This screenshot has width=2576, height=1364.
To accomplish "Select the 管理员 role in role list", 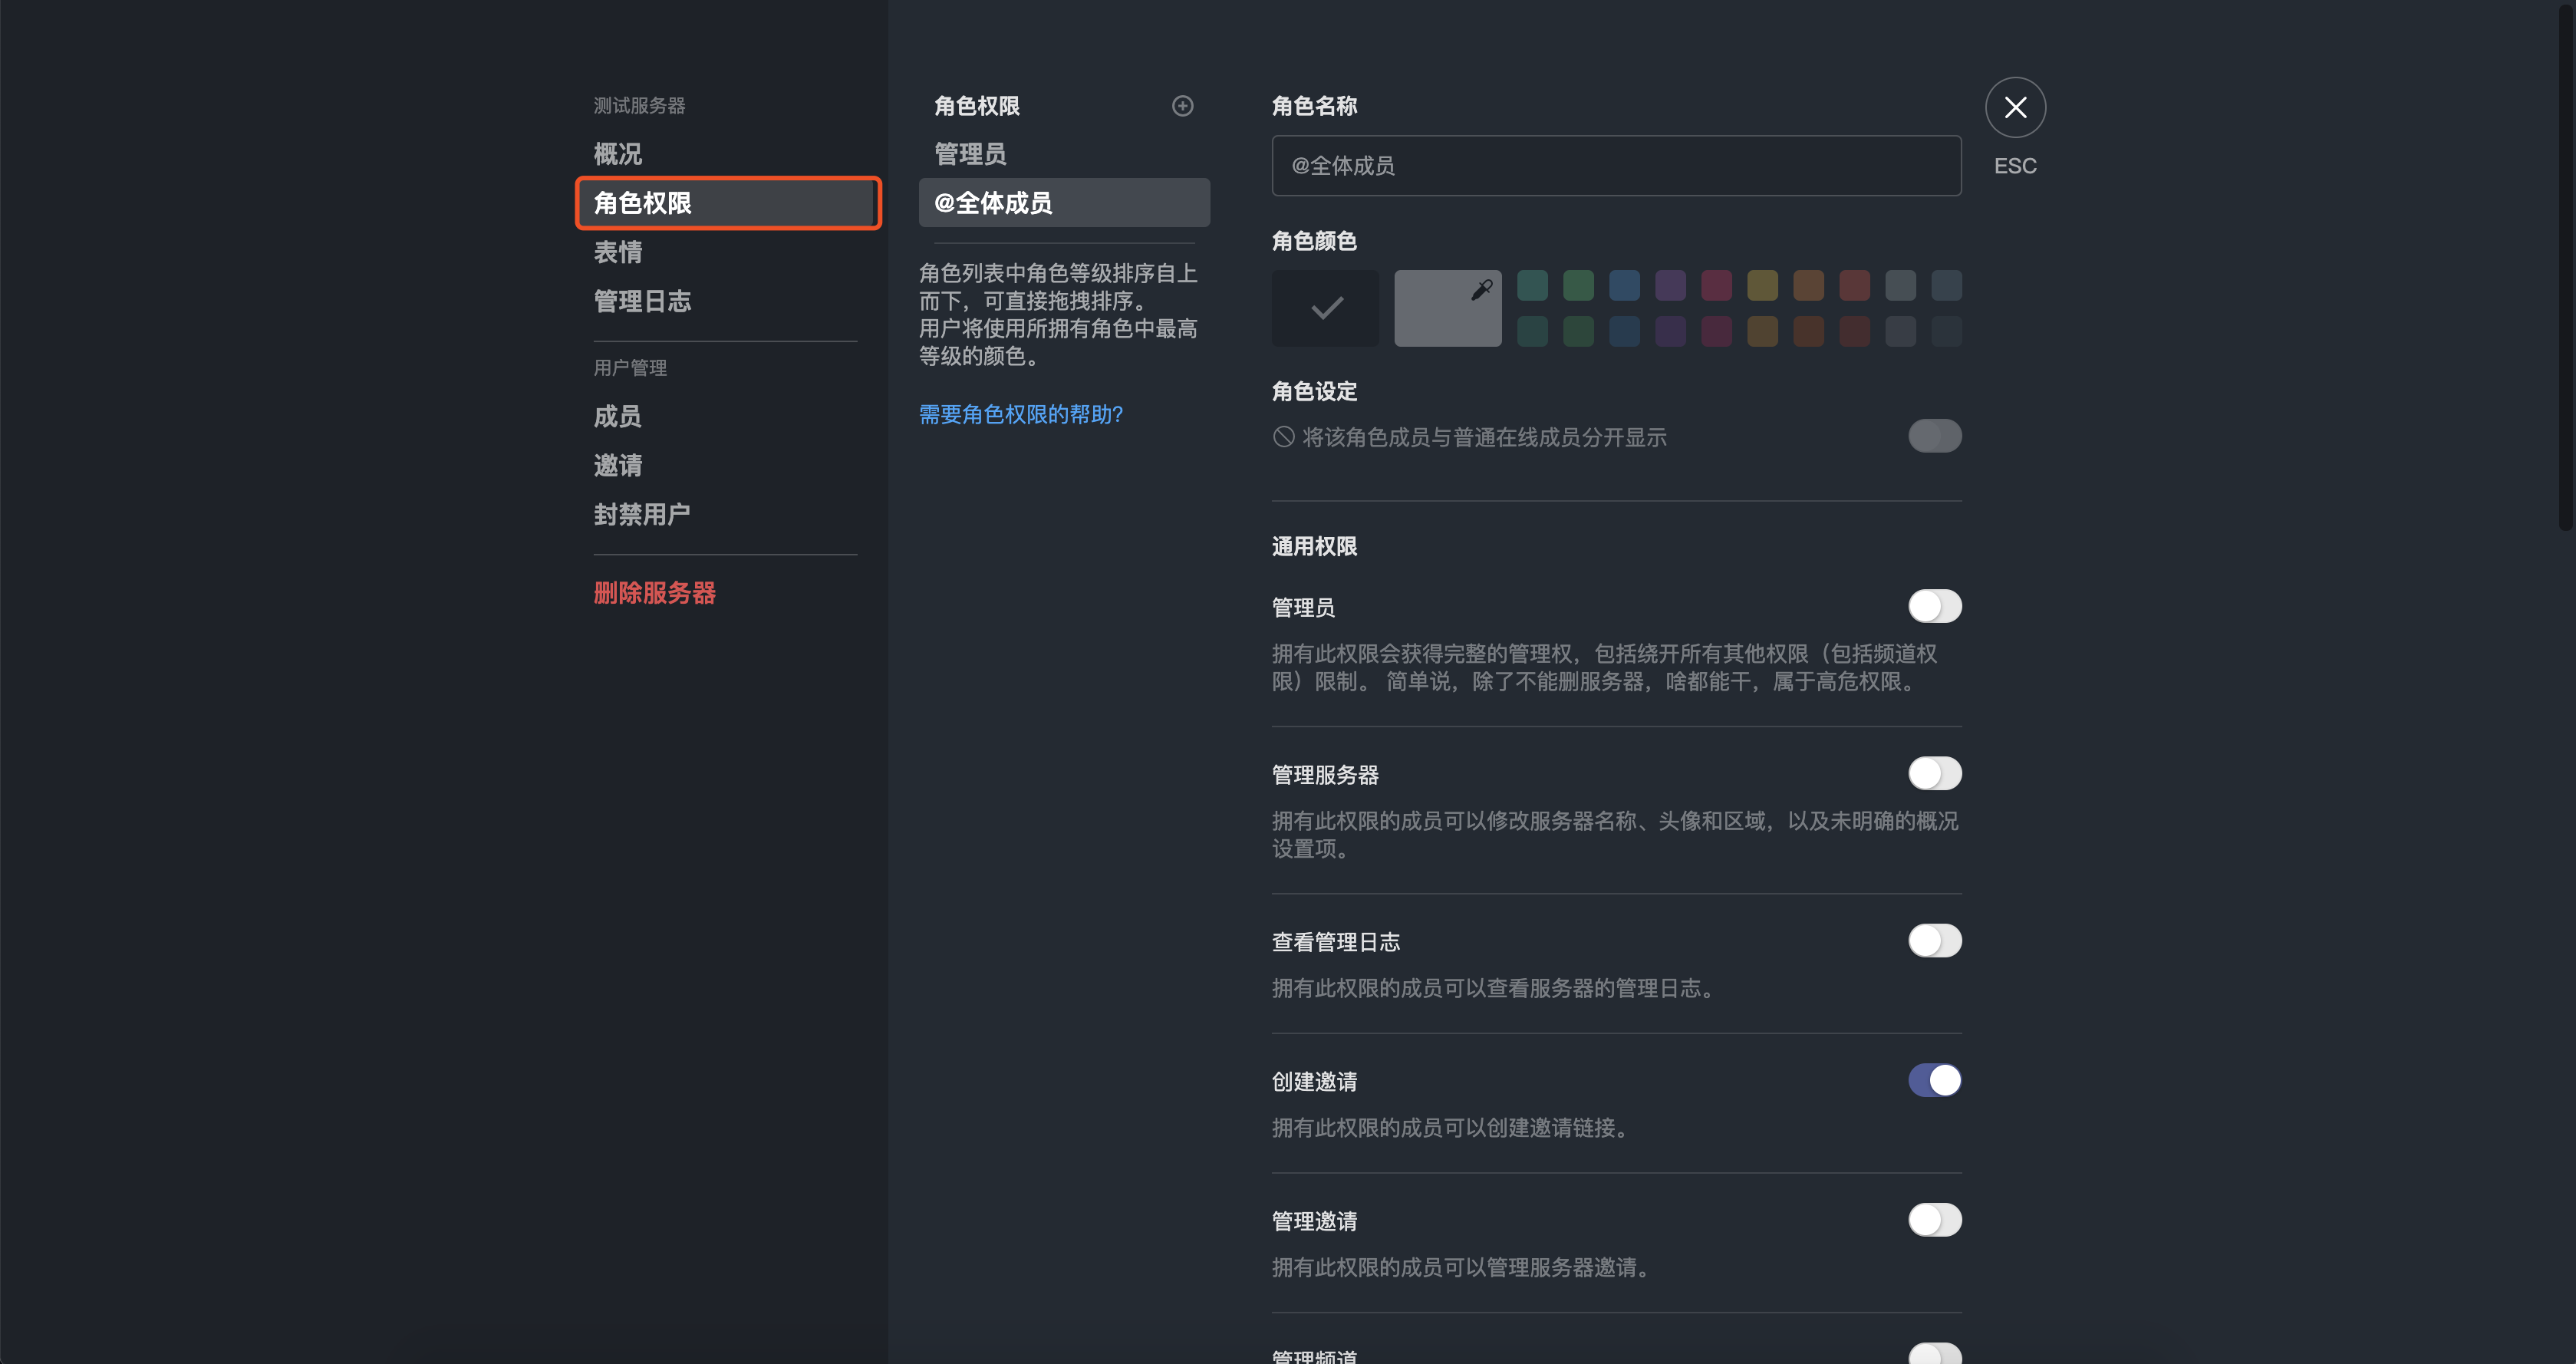I will (970, 154).
